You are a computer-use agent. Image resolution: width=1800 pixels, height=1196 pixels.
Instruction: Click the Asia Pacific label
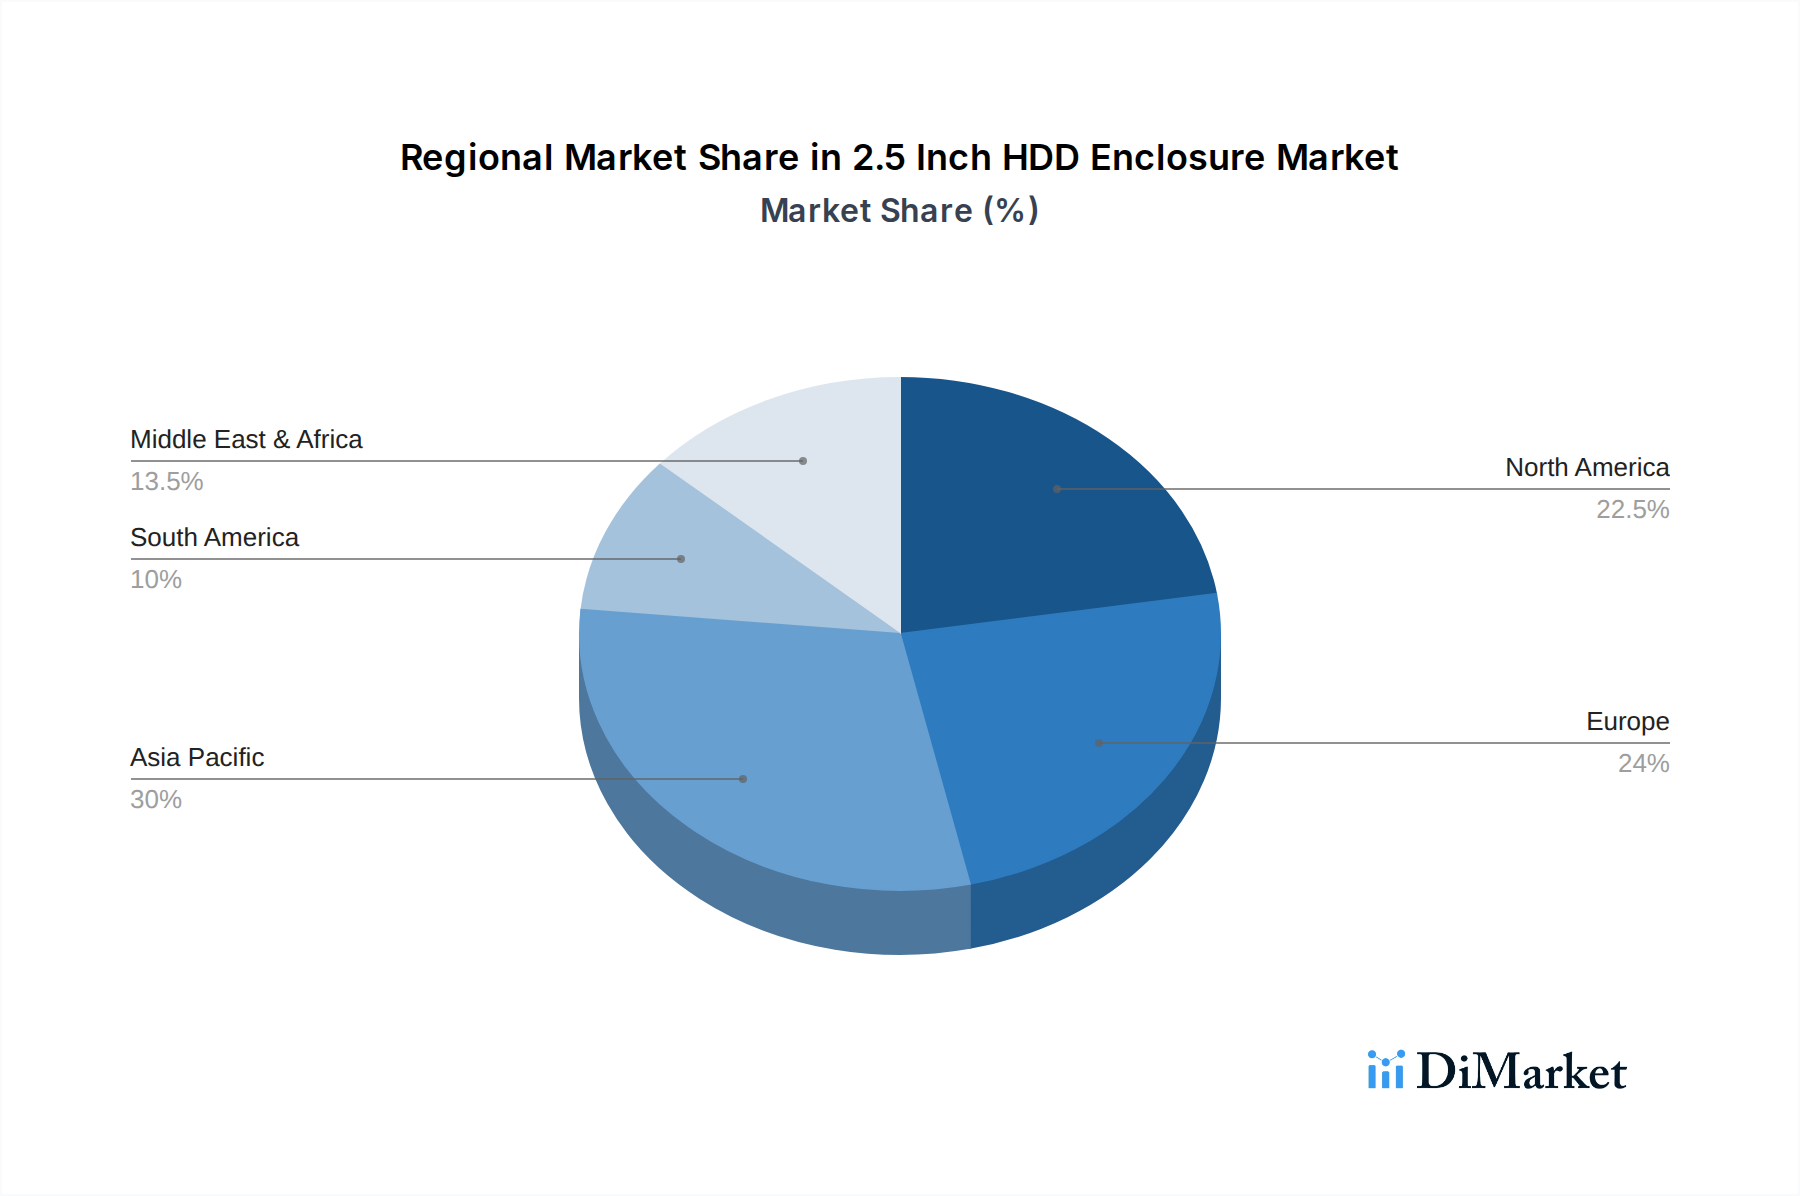click(197, 758)
